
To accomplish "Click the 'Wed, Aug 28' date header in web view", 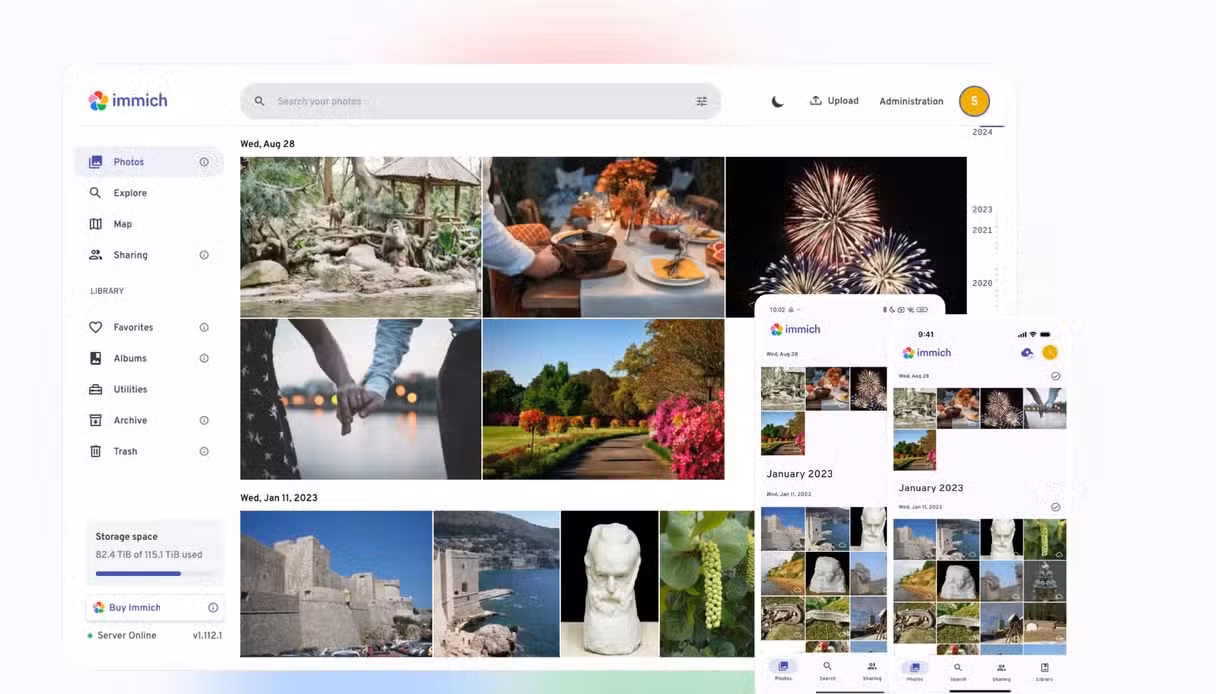I will click(x=267, y=144).
